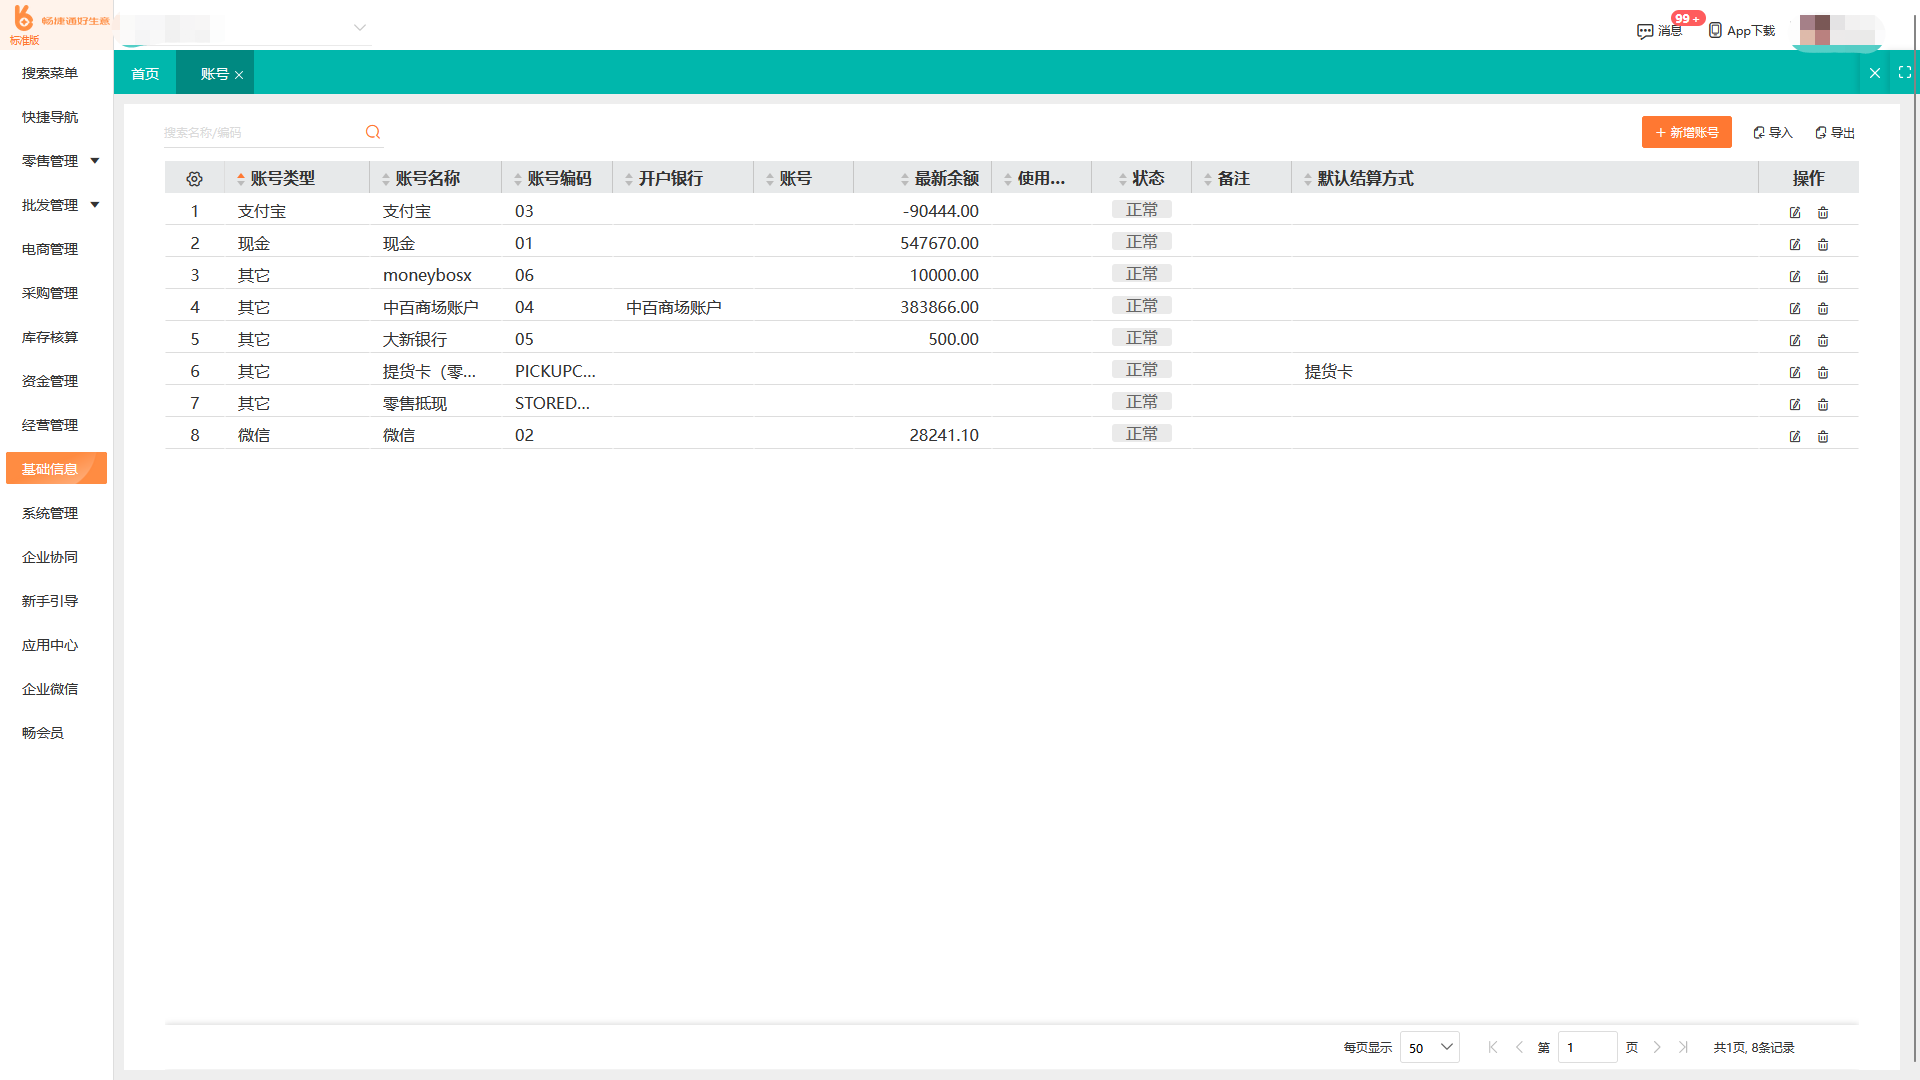Click the edit icon for 微信 account
This screenshot has width=1920, height=1080.
tap(1795, 434)
